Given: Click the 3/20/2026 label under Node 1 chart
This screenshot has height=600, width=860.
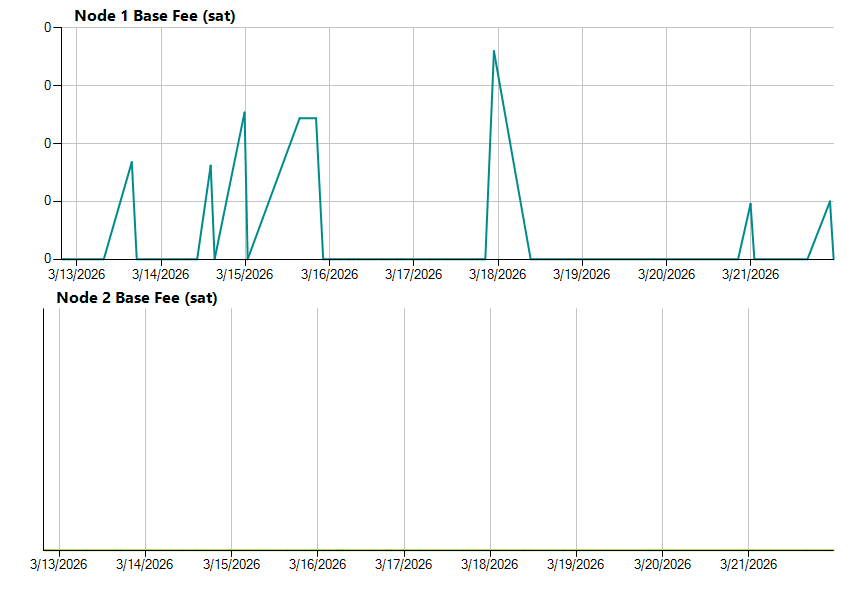Looking at the screenshot, I should (666, 274).
